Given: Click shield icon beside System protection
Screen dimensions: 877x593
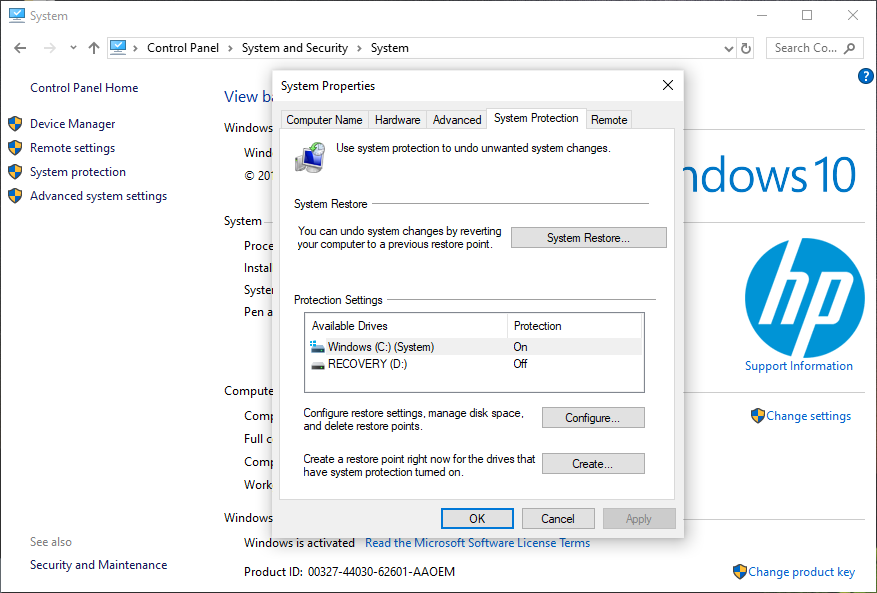Looking at the screenshot, I should click(15, 172).
